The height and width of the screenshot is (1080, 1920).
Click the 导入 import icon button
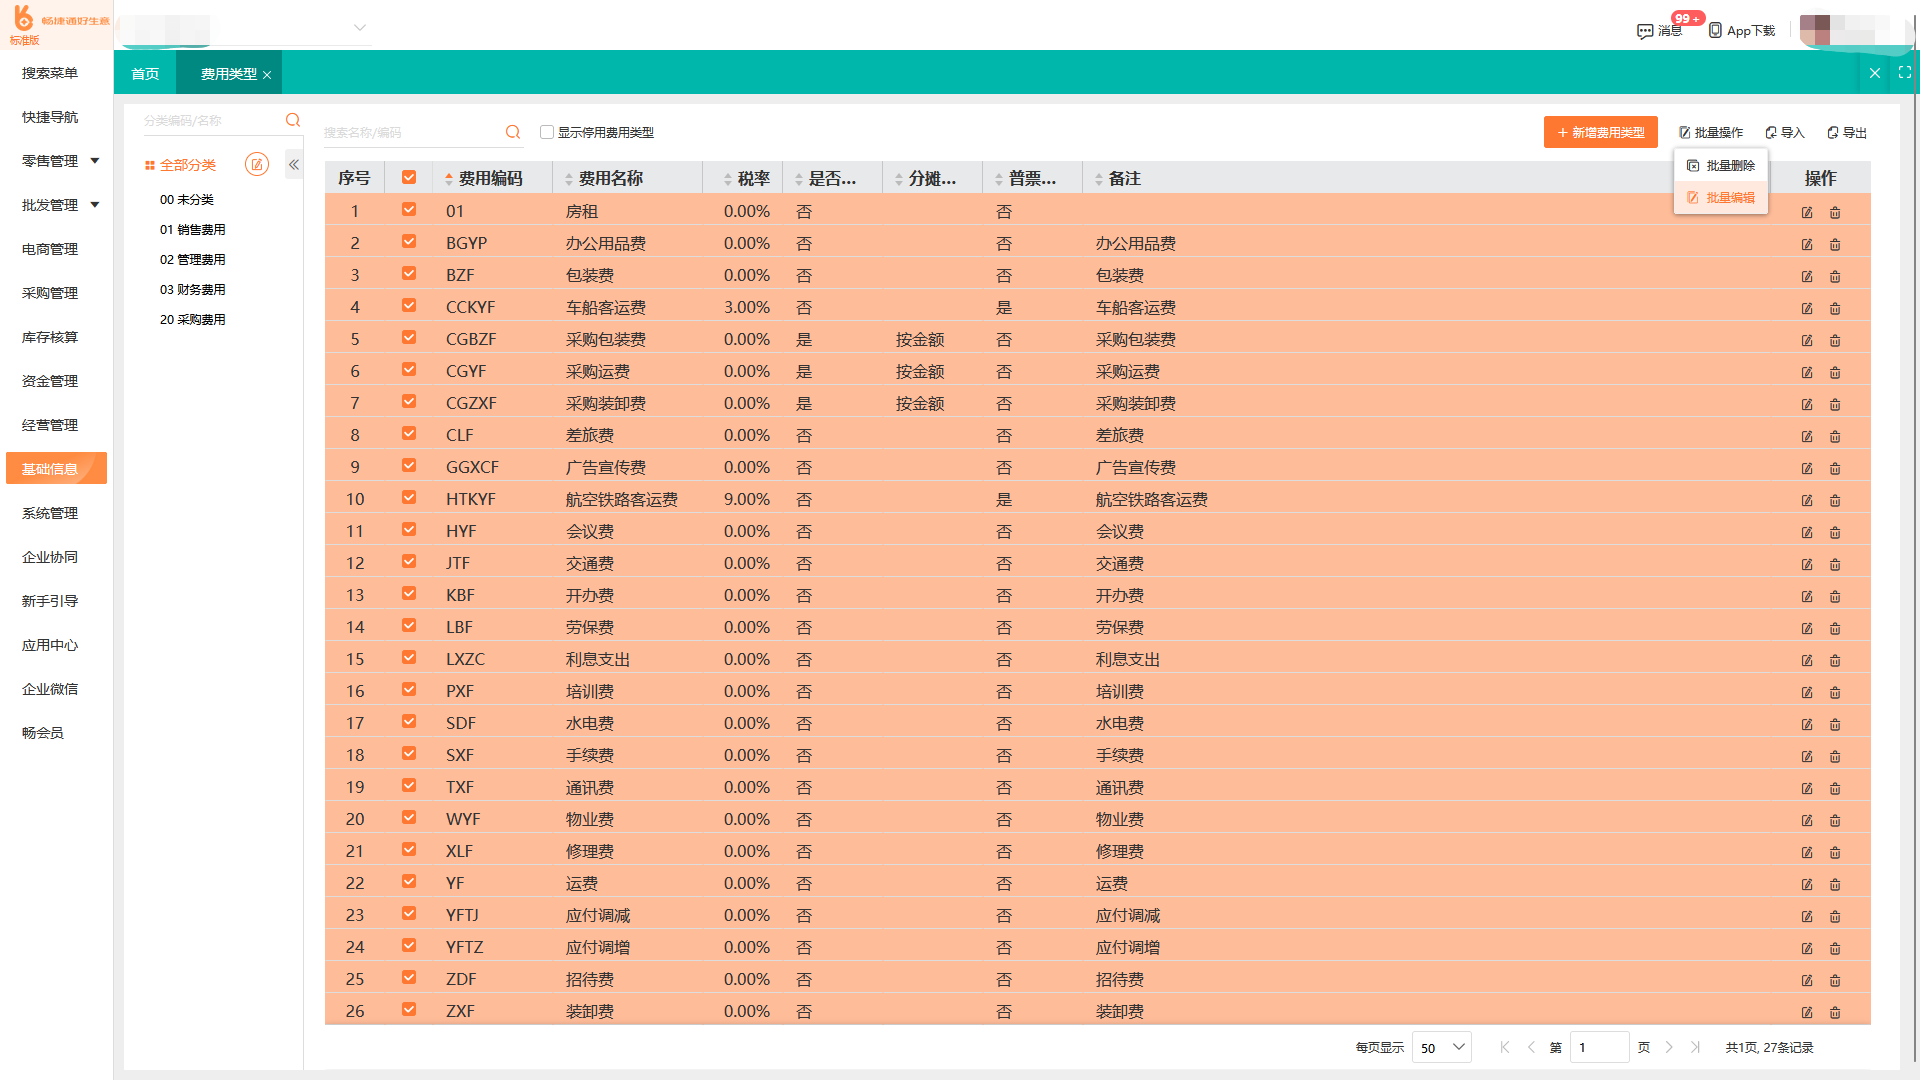click(1785, 131)
